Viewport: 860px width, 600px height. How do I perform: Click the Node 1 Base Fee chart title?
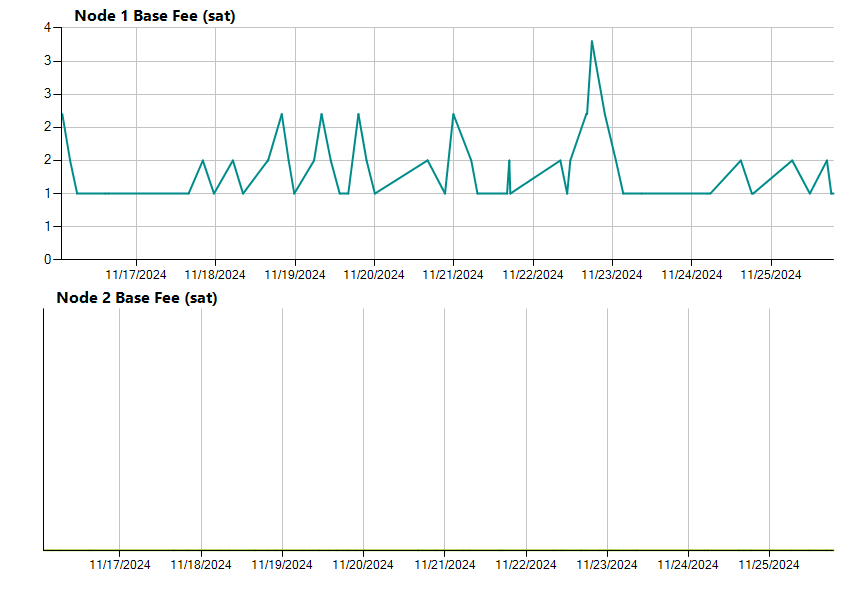click(154, 15)
